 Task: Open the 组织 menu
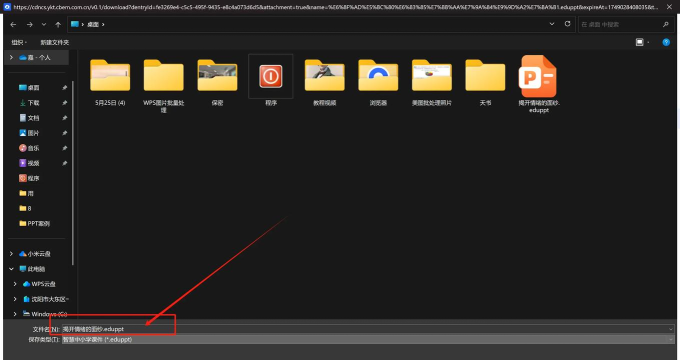point(19,43)
